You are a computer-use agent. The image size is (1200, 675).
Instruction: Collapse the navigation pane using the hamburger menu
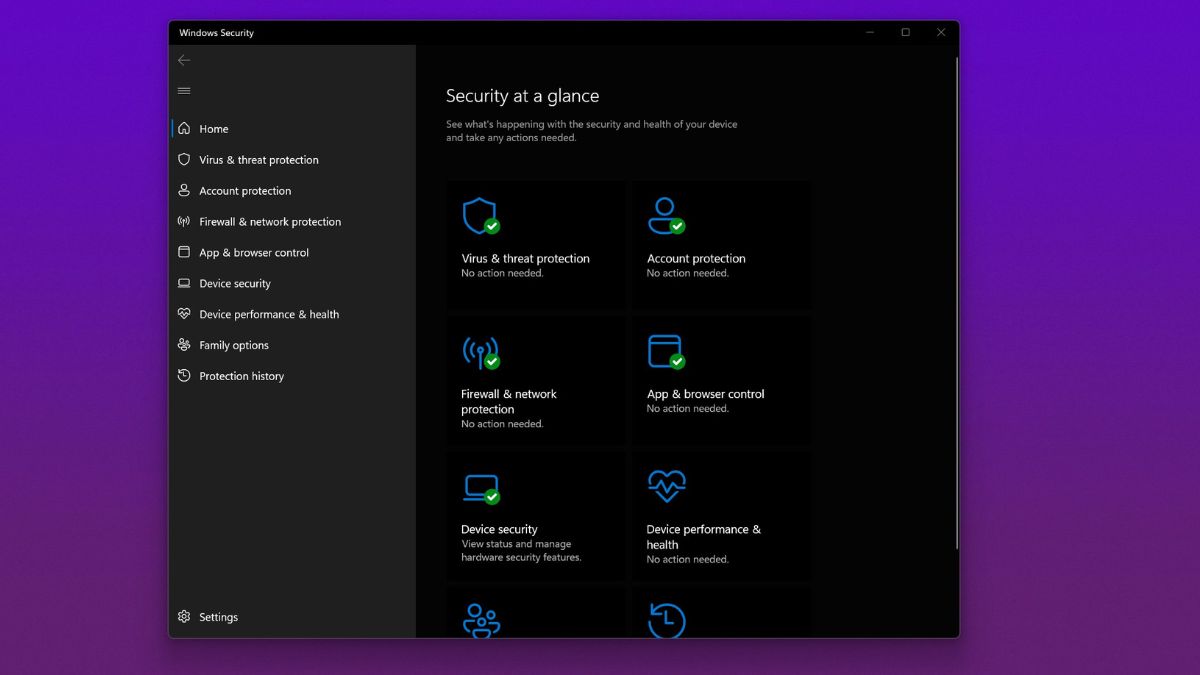(184, 90)
